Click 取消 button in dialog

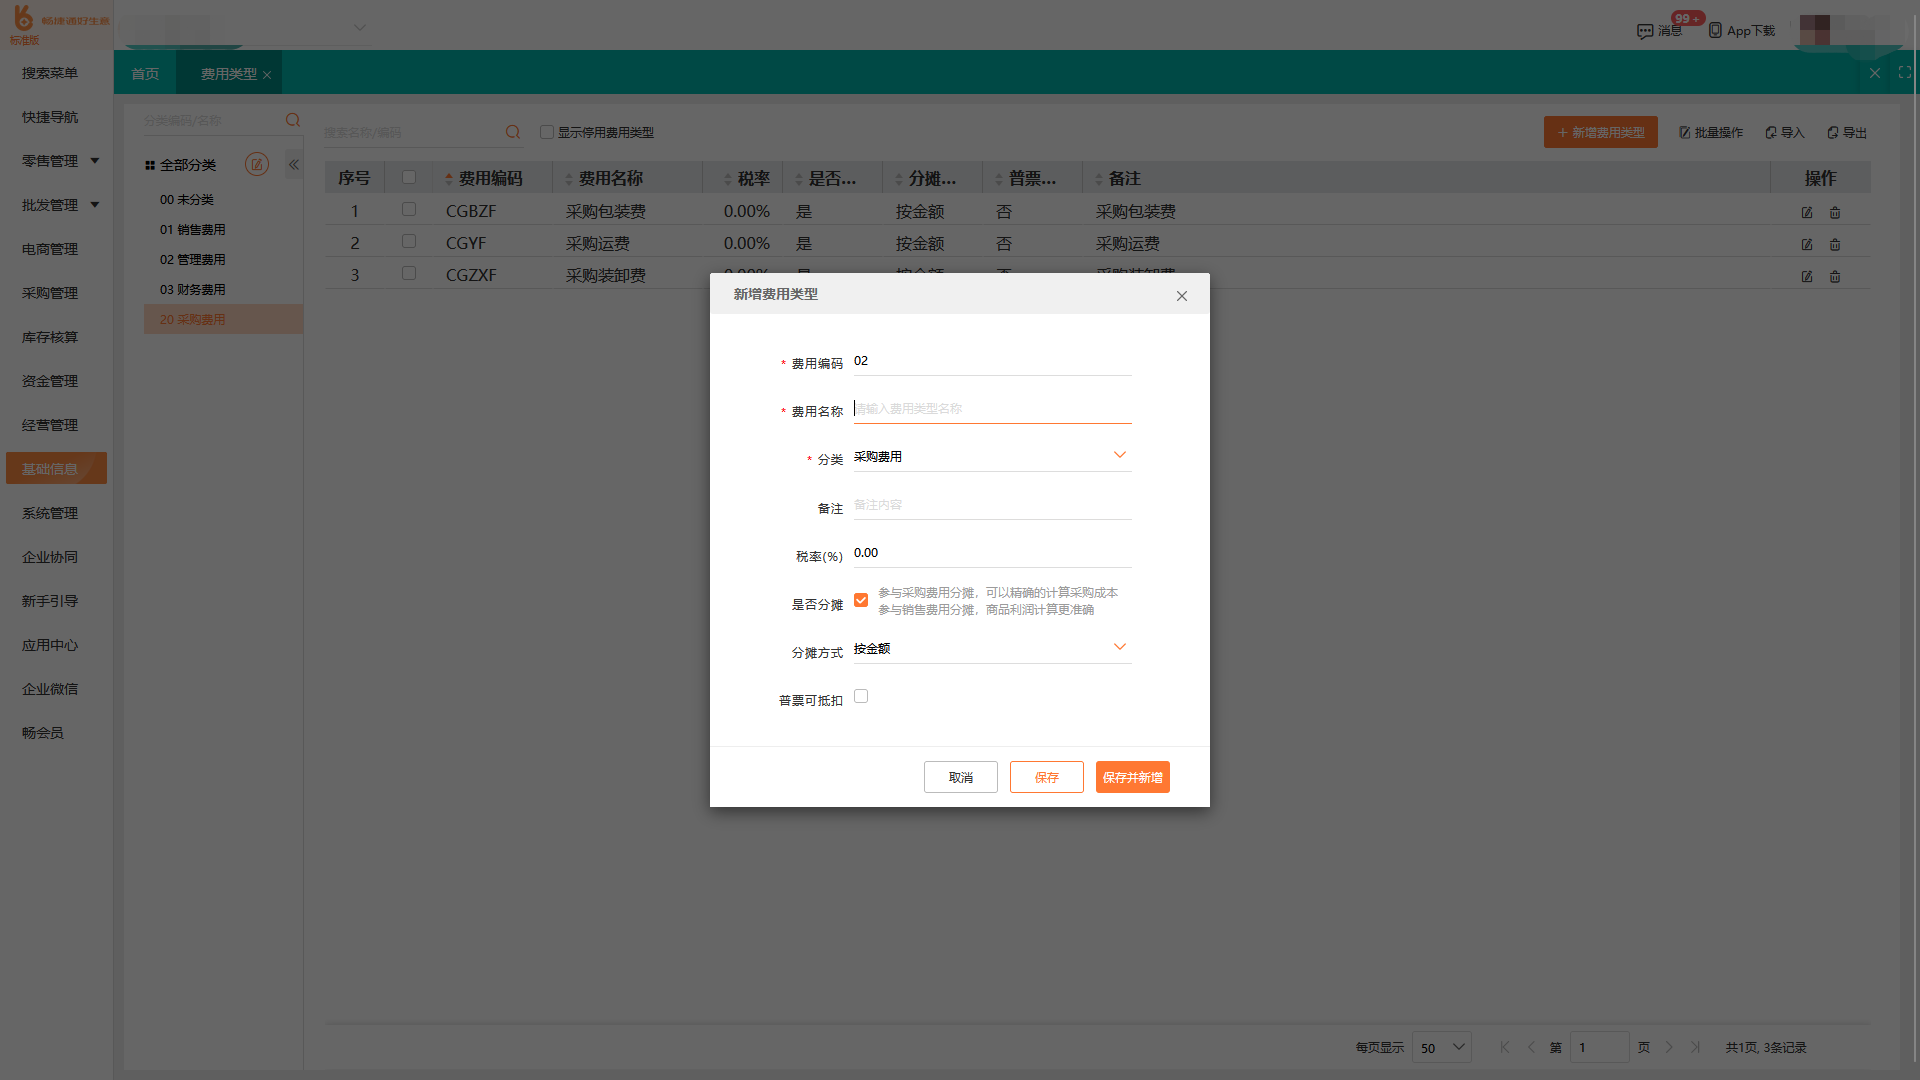pos(960,777)
